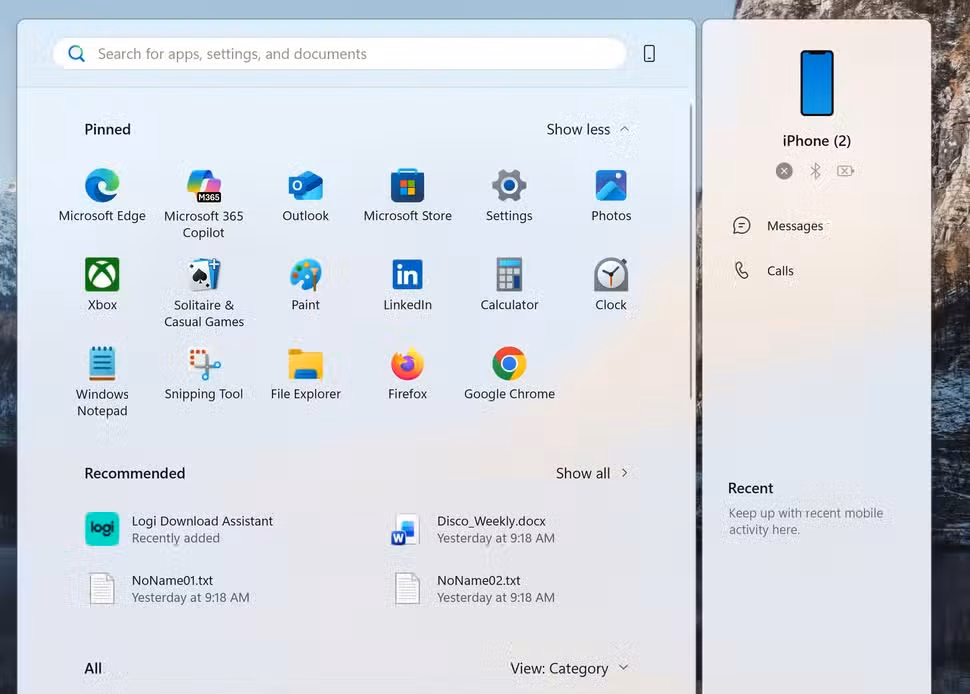Viewport: 970px width, 694px height.
Task: Toggle phone panel icon beside search box
Action: tap(649, 54)
